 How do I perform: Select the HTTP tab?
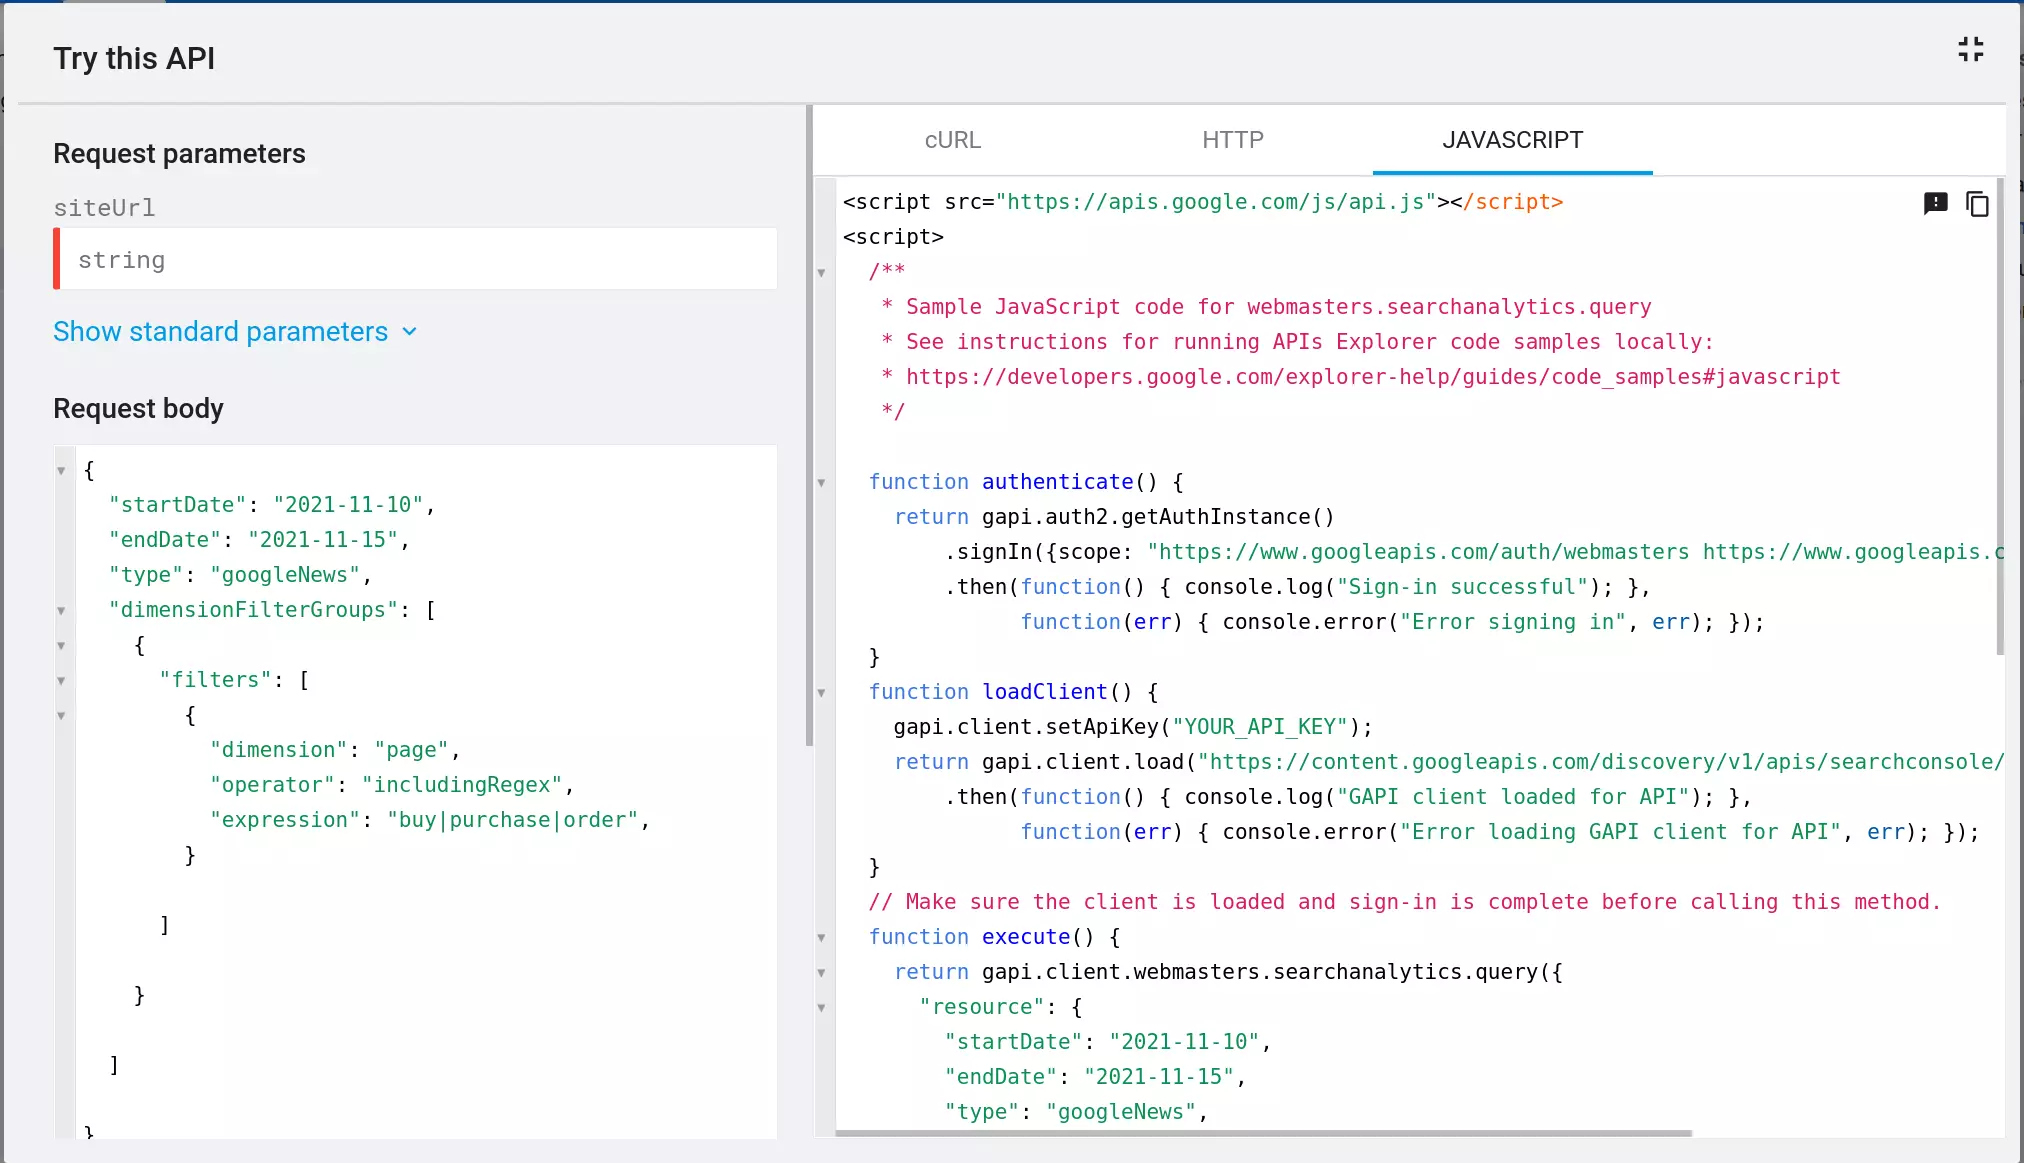point(1233,139)
